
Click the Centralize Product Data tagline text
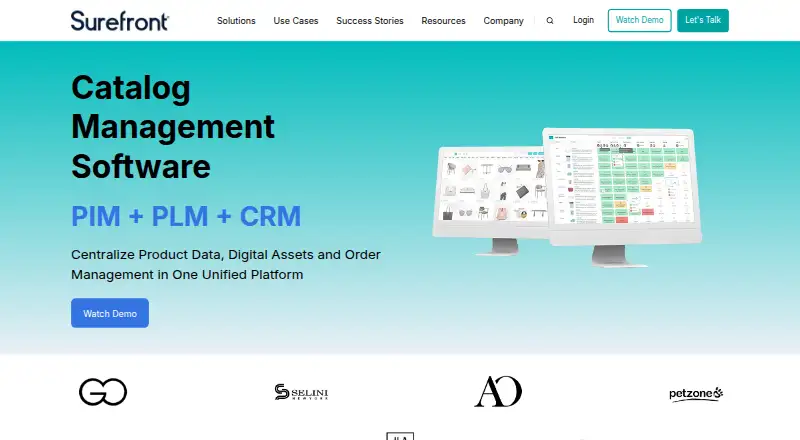click(x=226, y=264)
